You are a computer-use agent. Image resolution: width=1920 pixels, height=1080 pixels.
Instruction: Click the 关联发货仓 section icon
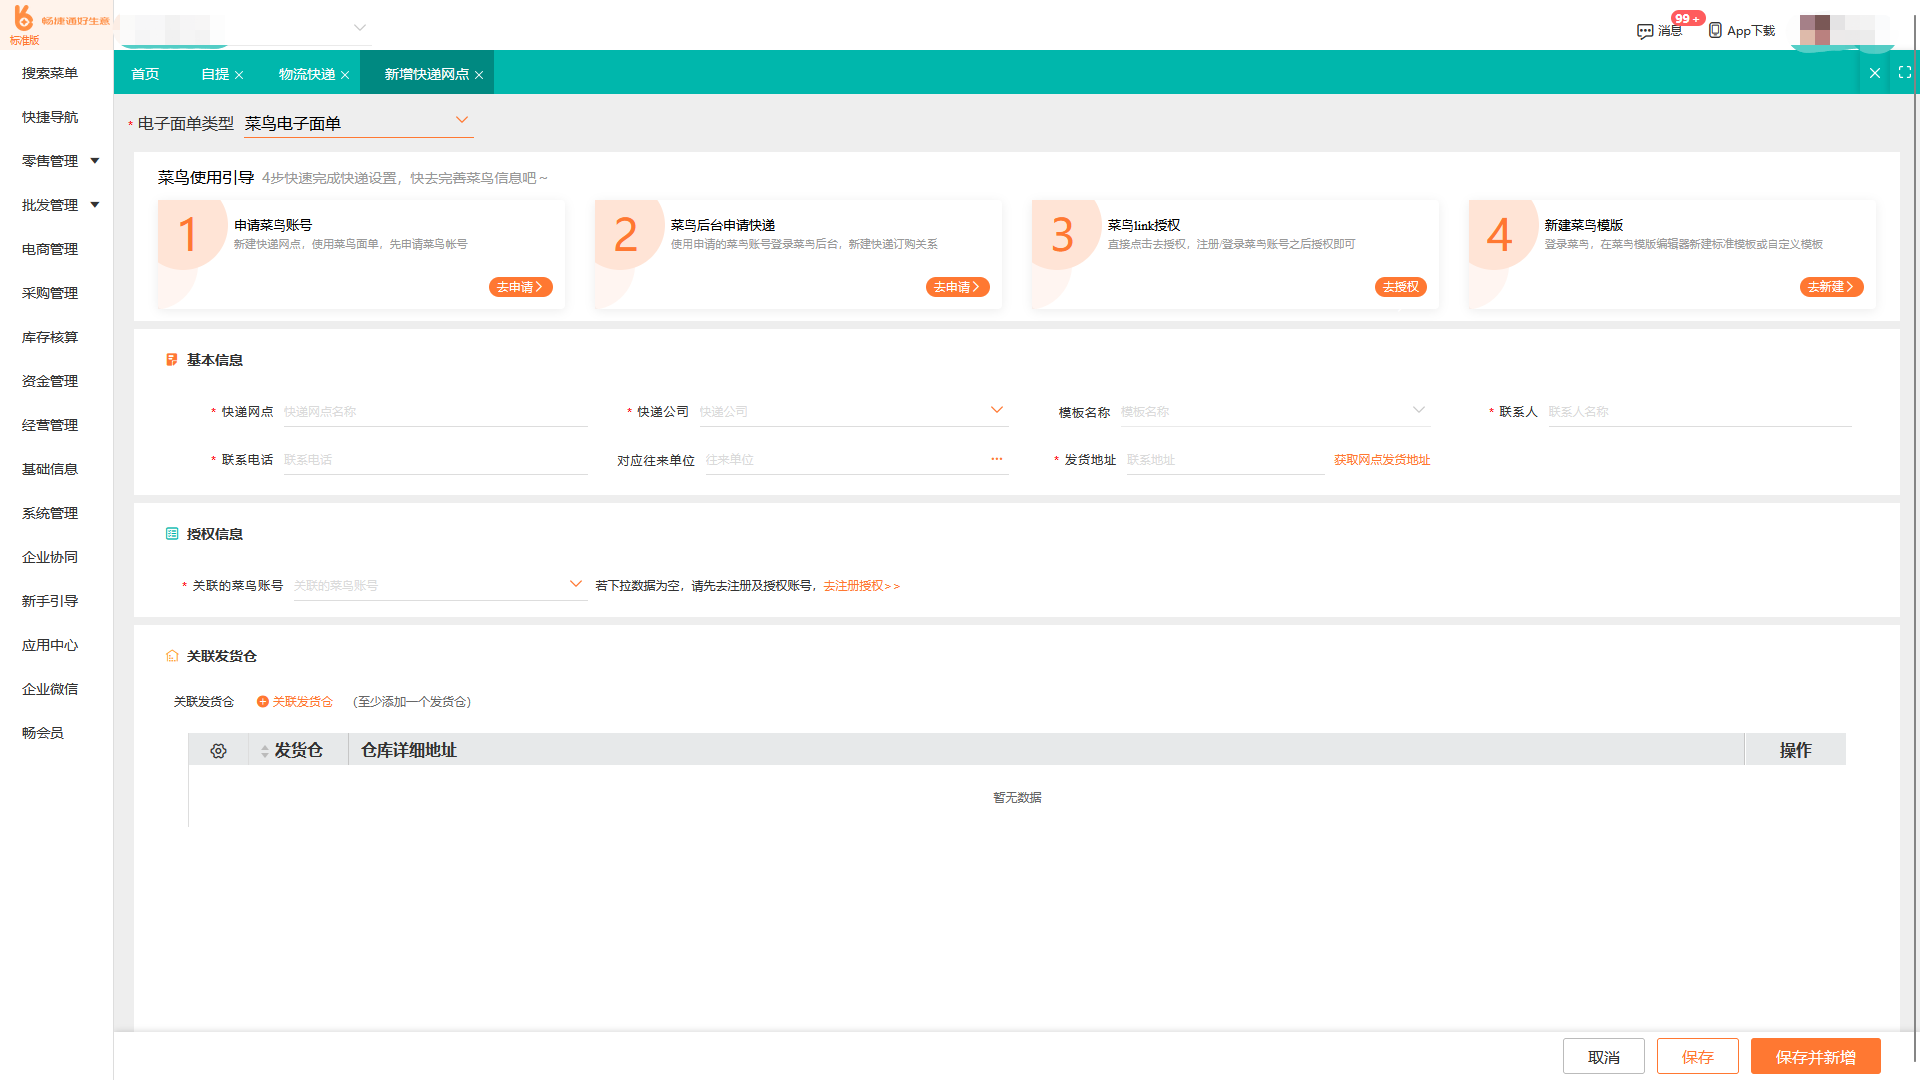pyautogui.click(x=169, y=654)
